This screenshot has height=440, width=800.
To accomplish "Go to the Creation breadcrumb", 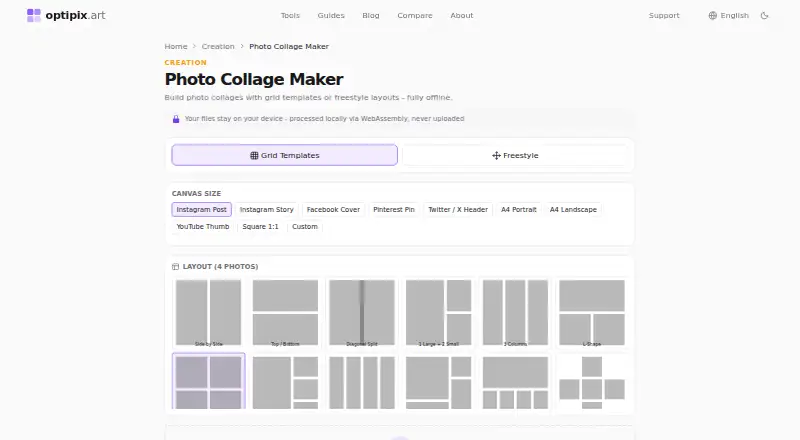I will tap(218, 46).
